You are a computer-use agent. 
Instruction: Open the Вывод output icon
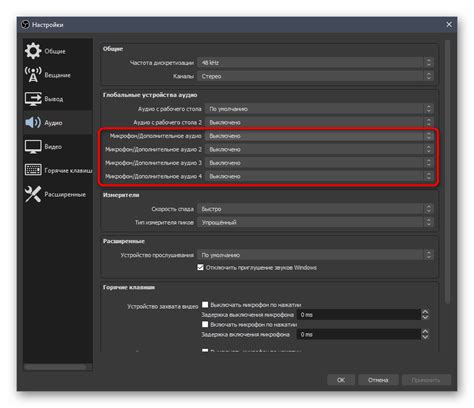coord(33,99)
